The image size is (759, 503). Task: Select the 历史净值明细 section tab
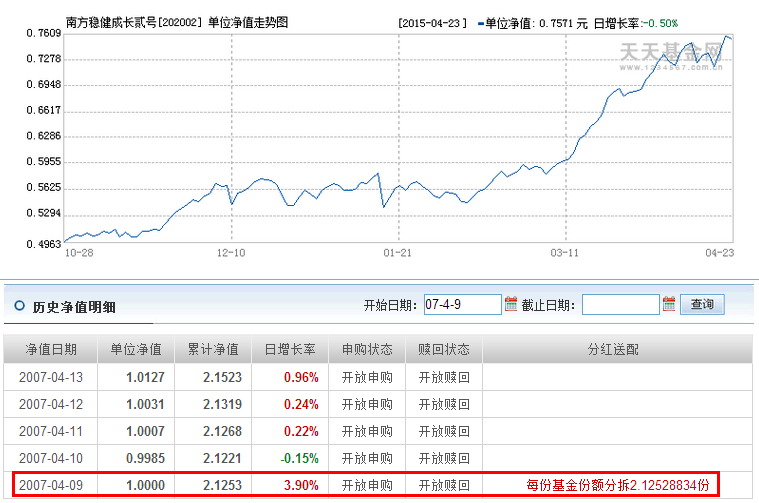[74, 307]
